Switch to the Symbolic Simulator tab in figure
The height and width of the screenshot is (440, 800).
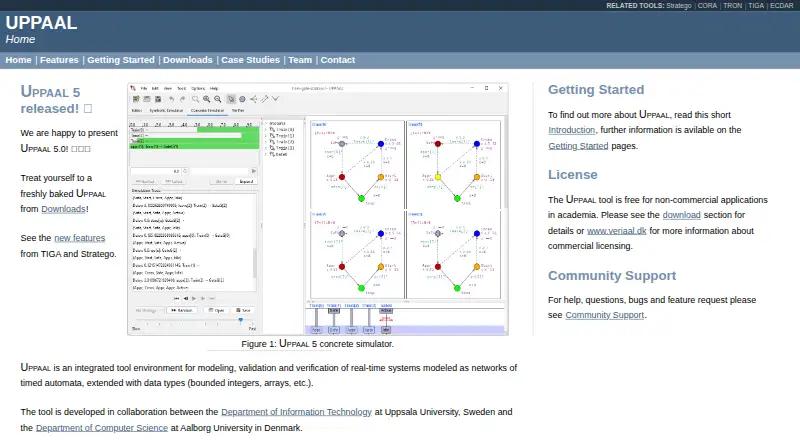point(166,110)
